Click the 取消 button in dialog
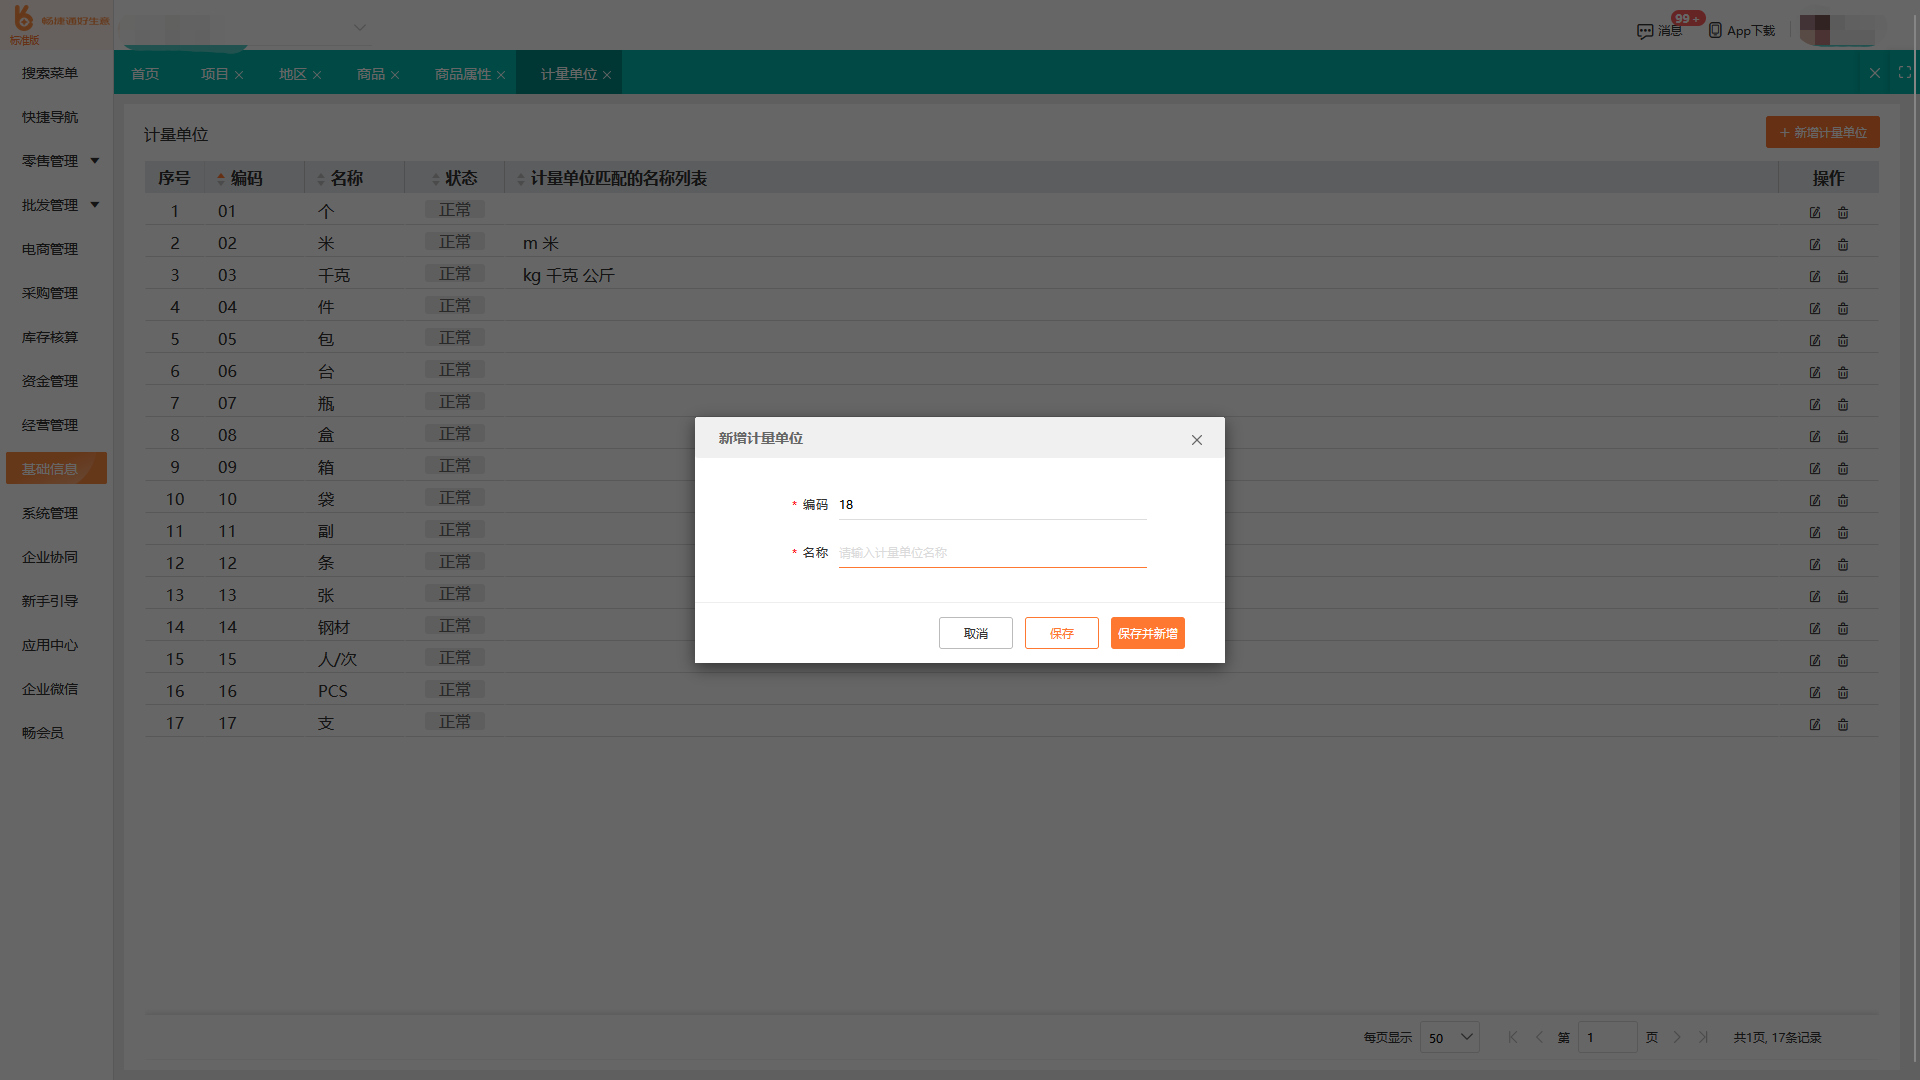This screenshot has height=1080, width=1920. (x=976, y=632)
